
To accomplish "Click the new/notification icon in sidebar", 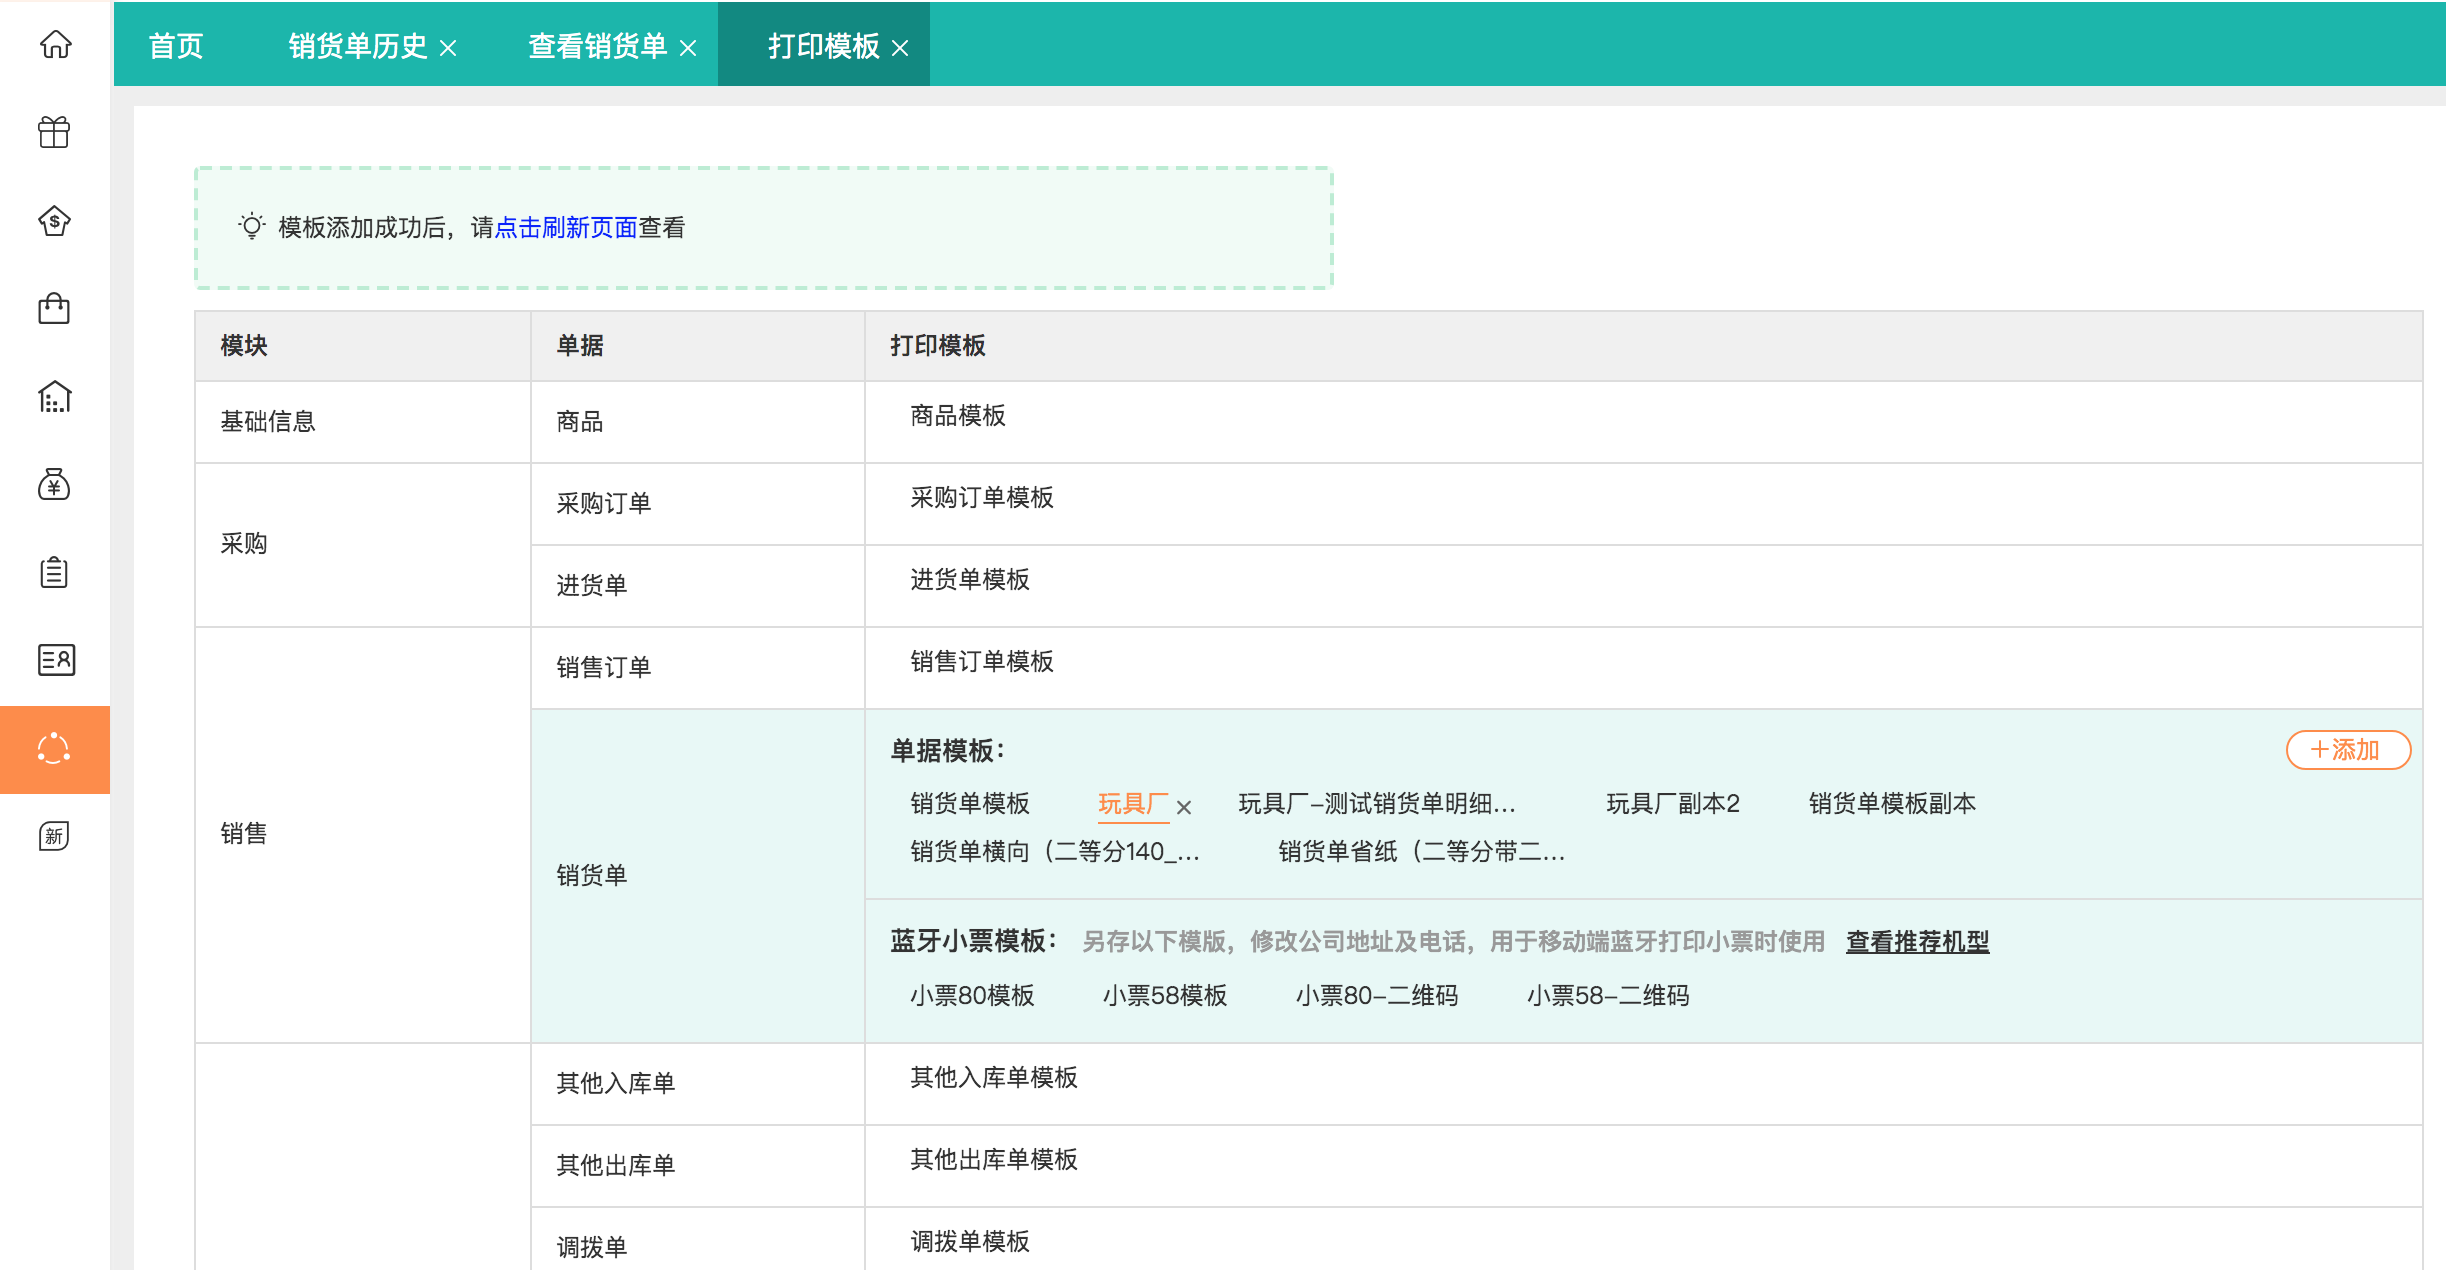I will [55, 836].
